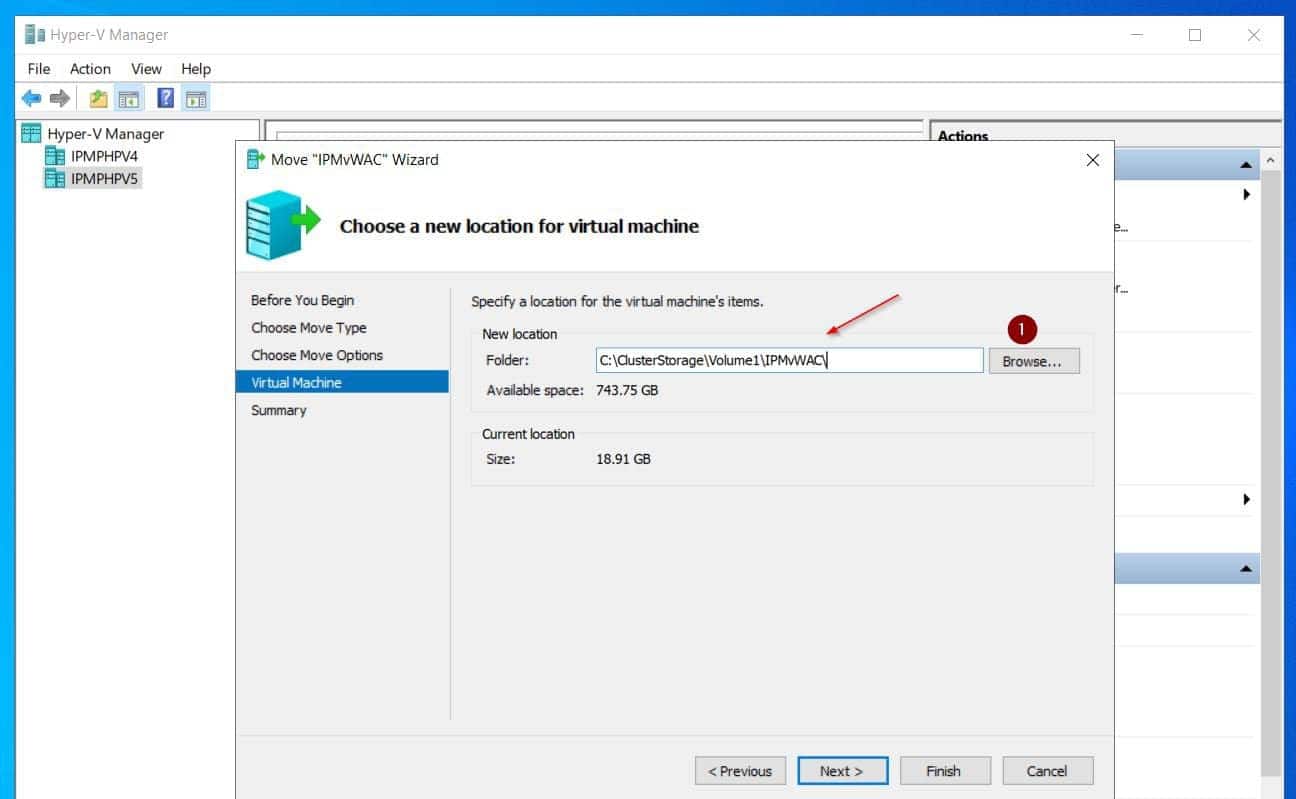Click the Next > button
The height and width of the screenshot is (799, 1296).
click(843, 770)
